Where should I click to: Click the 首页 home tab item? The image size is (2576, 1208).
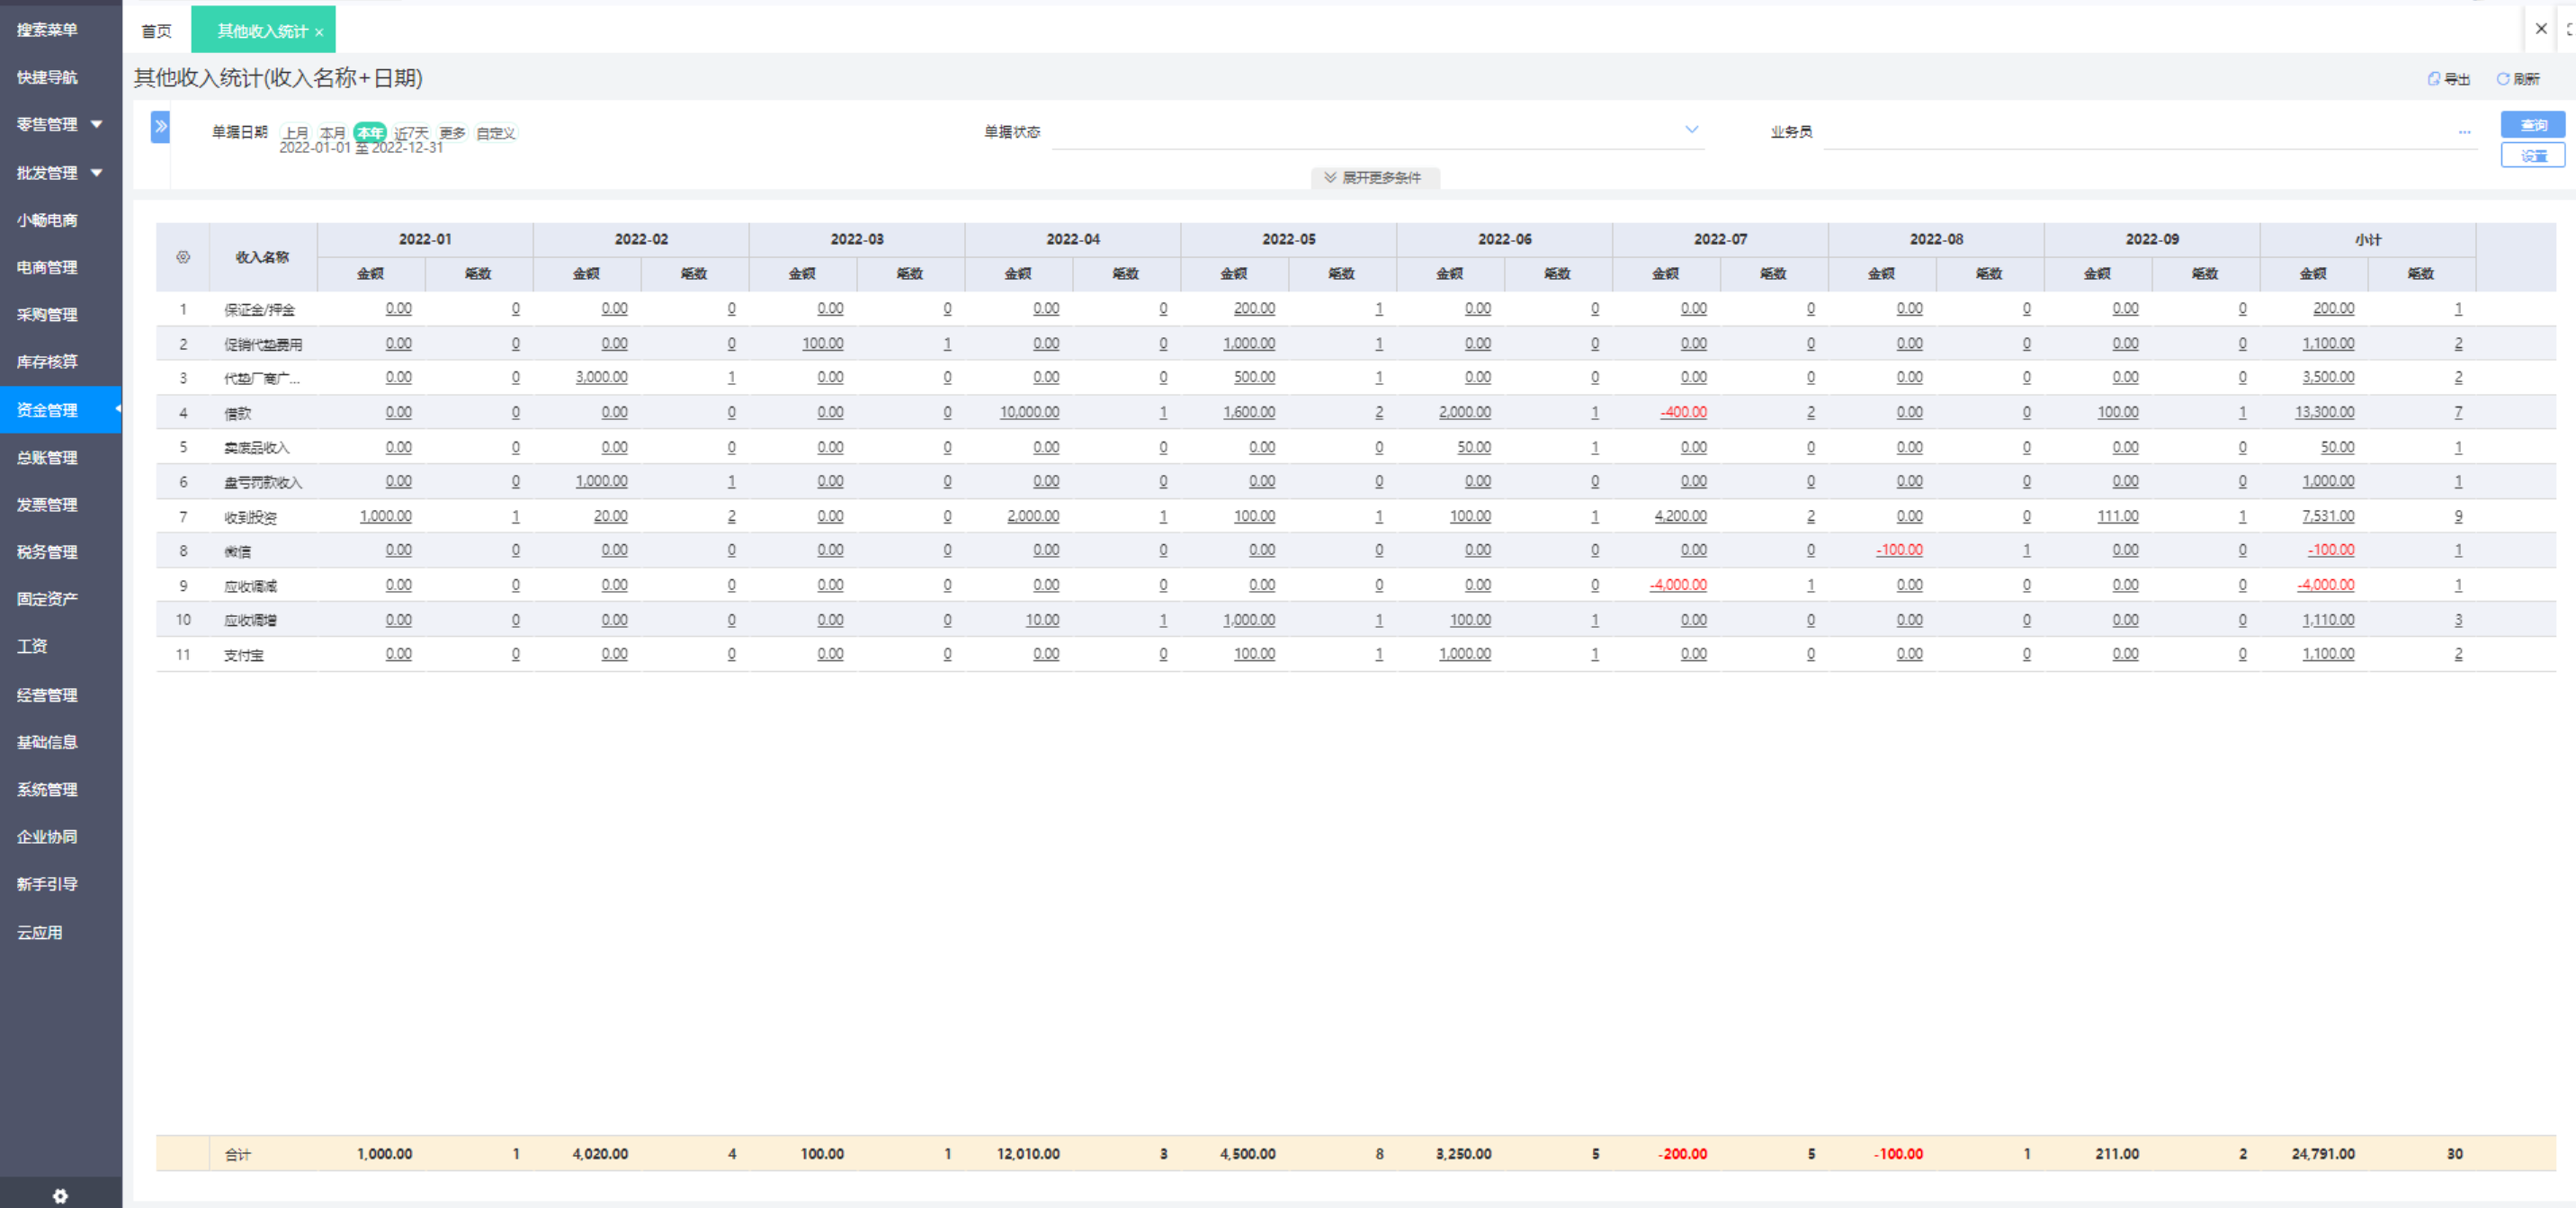click(159, 30)
